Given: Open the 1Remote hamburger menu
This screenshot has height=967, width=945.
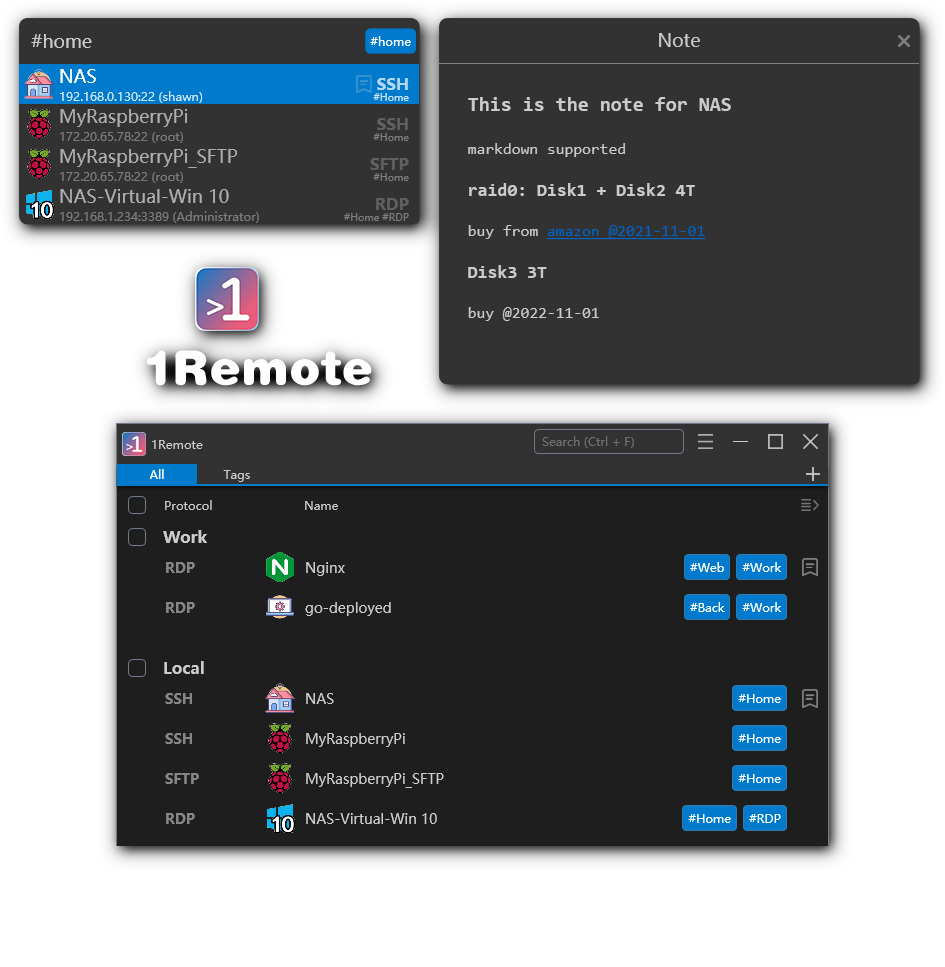Looking at the screenshot, I should [x=705, y=441].
